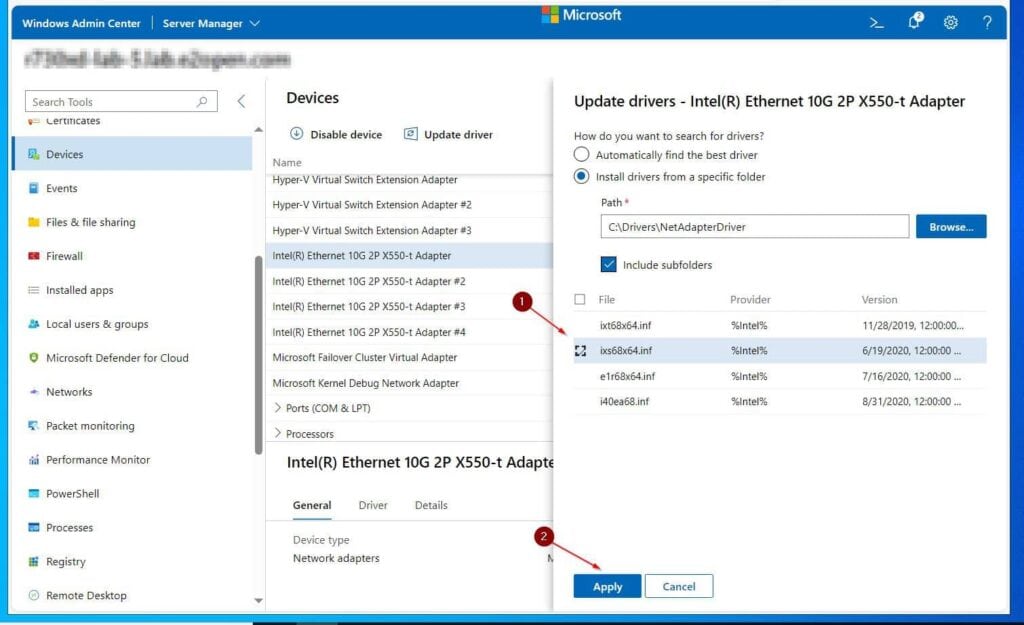
Task: Click the Windows Admin Center title link
Action: pyautogui.click(x=81, y=24)
